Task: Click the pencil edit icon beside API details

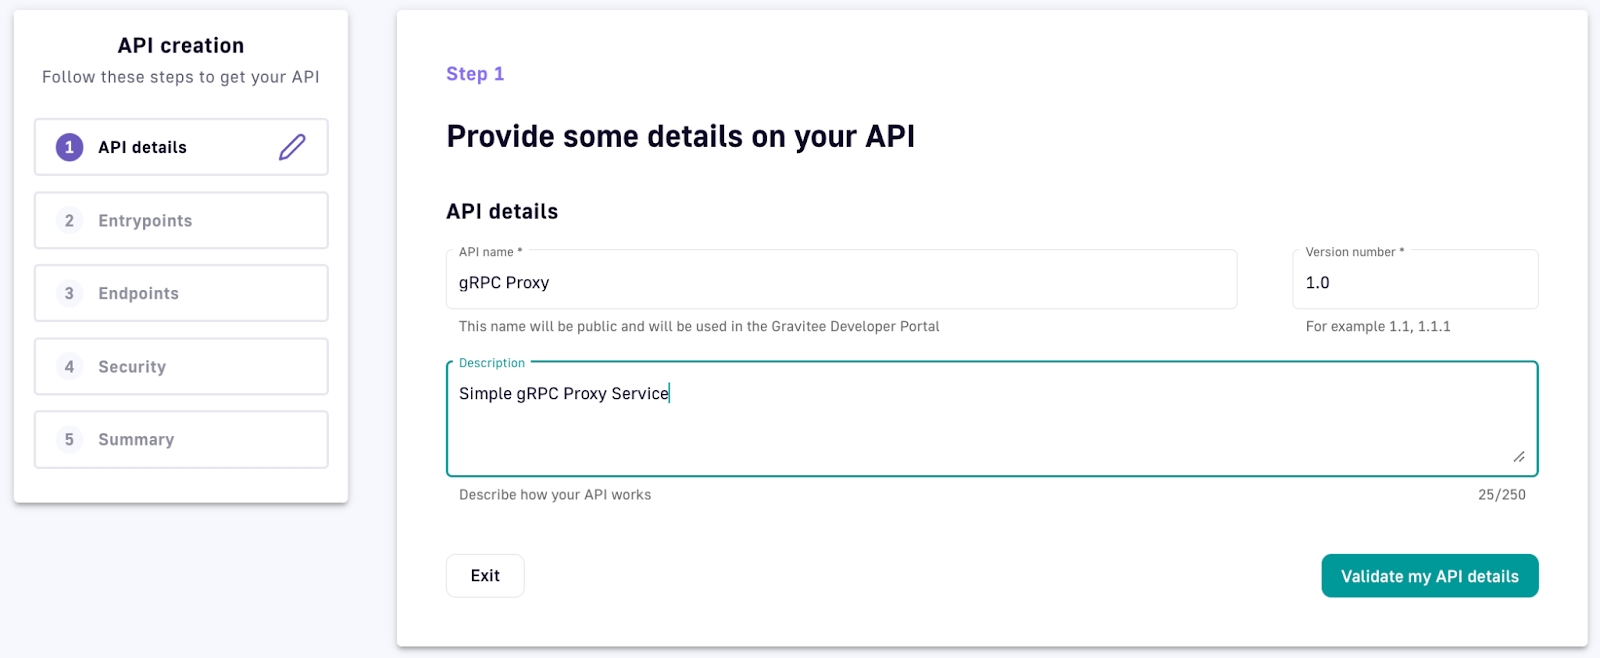Action: [292, 147]
